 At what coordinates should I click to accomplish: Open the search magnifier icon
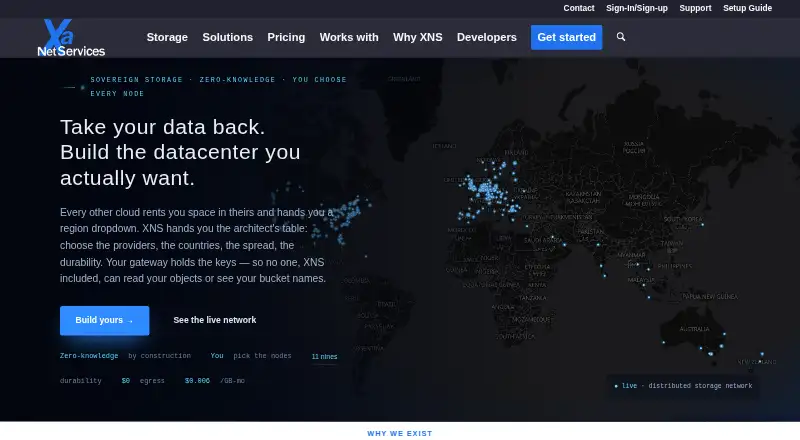click(x=621, y=37)
